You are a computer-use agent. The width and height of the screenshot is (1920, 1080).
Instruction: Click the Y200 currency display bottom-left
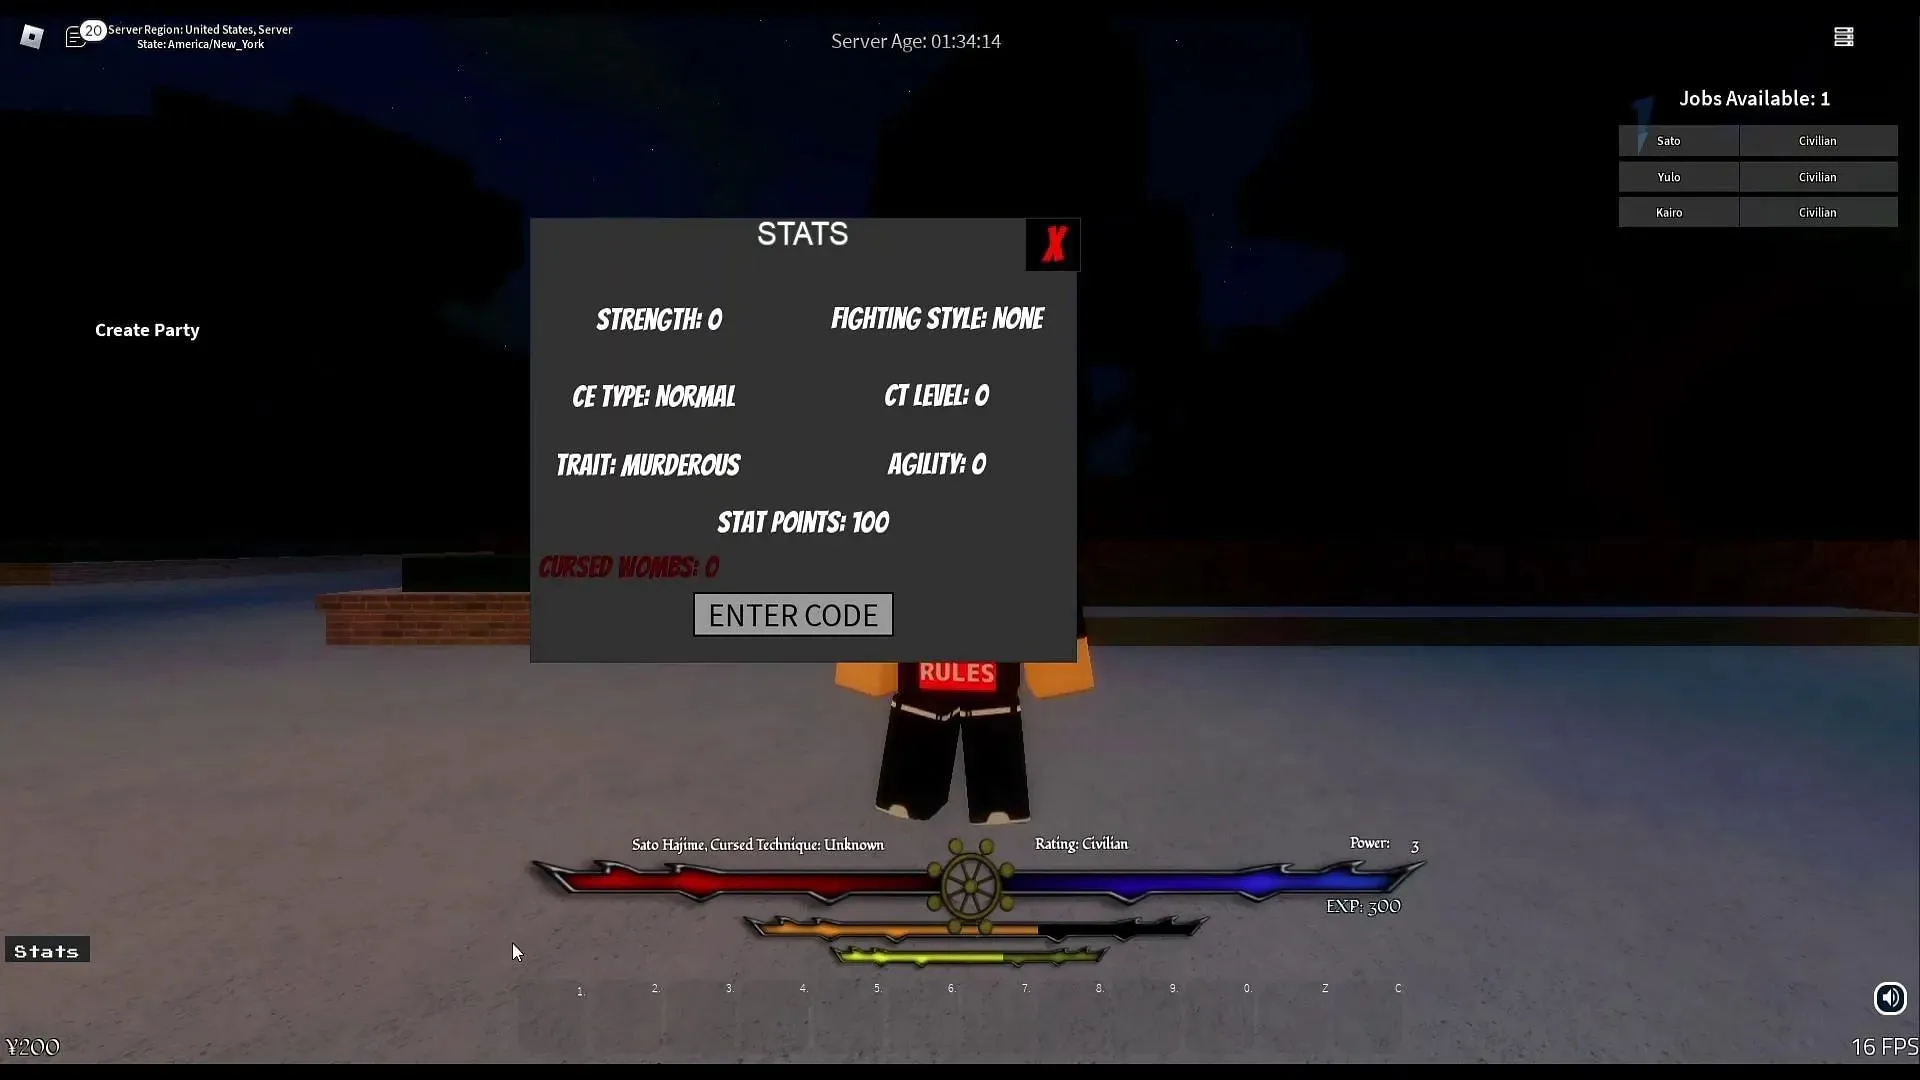point(33,1046)
